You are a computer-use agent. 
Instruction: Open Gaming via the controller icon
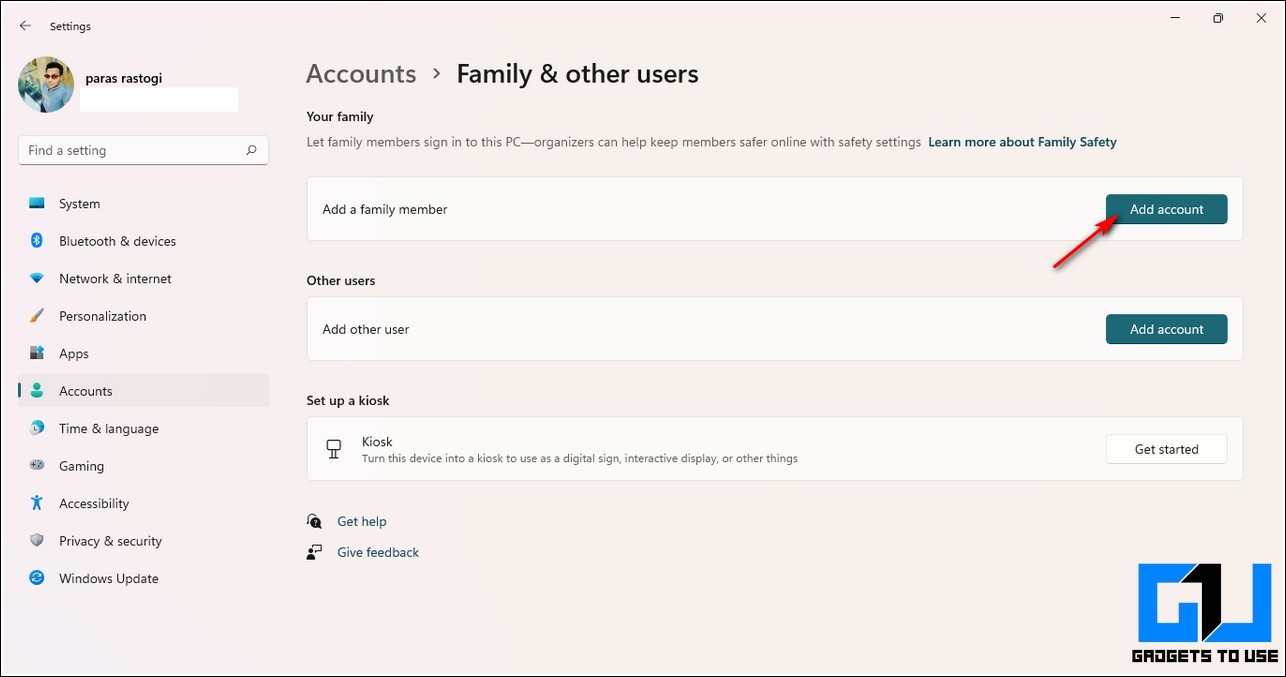(37, 466)
